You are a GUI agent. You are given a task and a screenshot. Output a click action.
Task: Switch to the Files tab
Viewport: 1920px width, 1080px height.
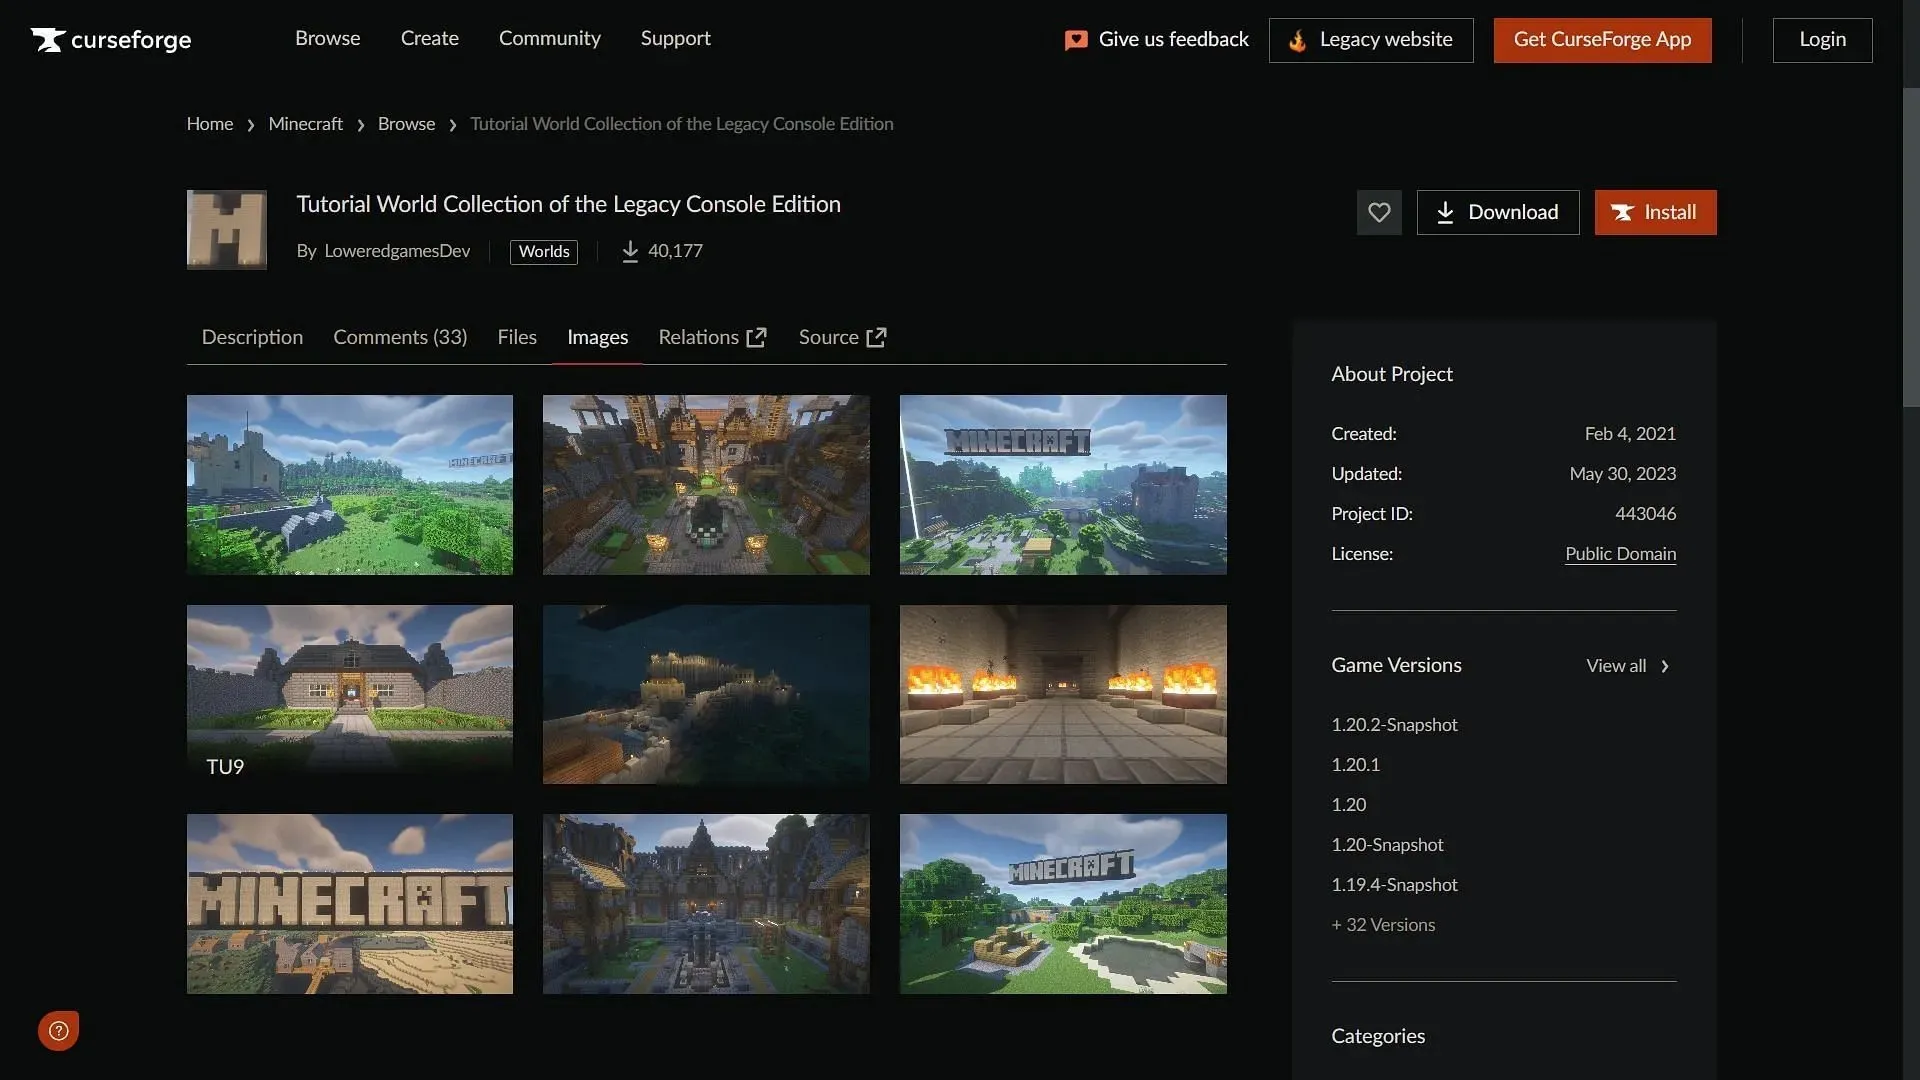[x=517, y=336]
